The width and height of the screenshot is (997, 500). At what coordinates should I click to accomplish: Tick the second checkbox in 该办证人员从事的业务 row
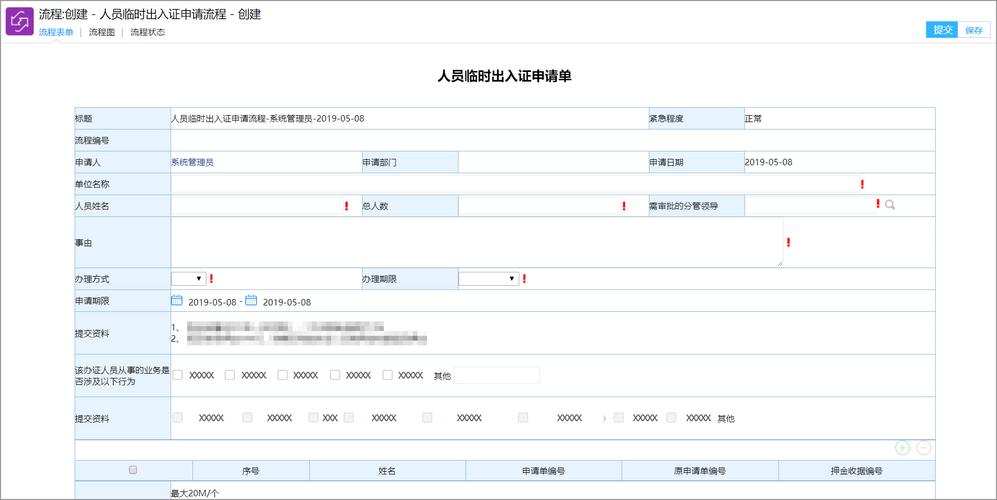(230, 375)
